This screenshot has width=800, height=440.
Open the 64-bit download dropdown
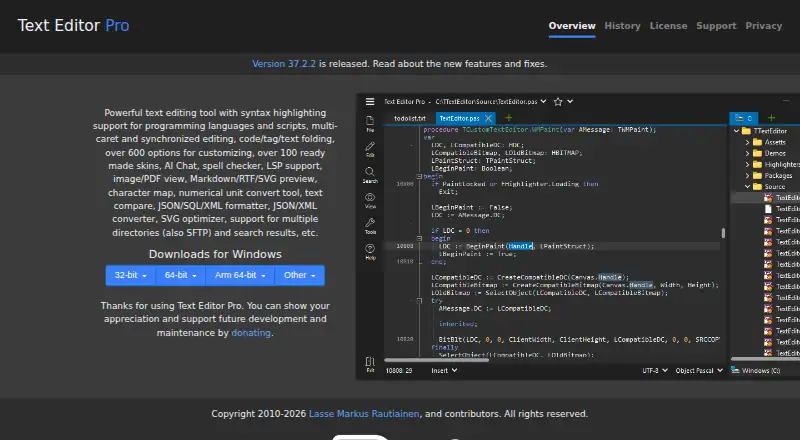coord(181,275)
